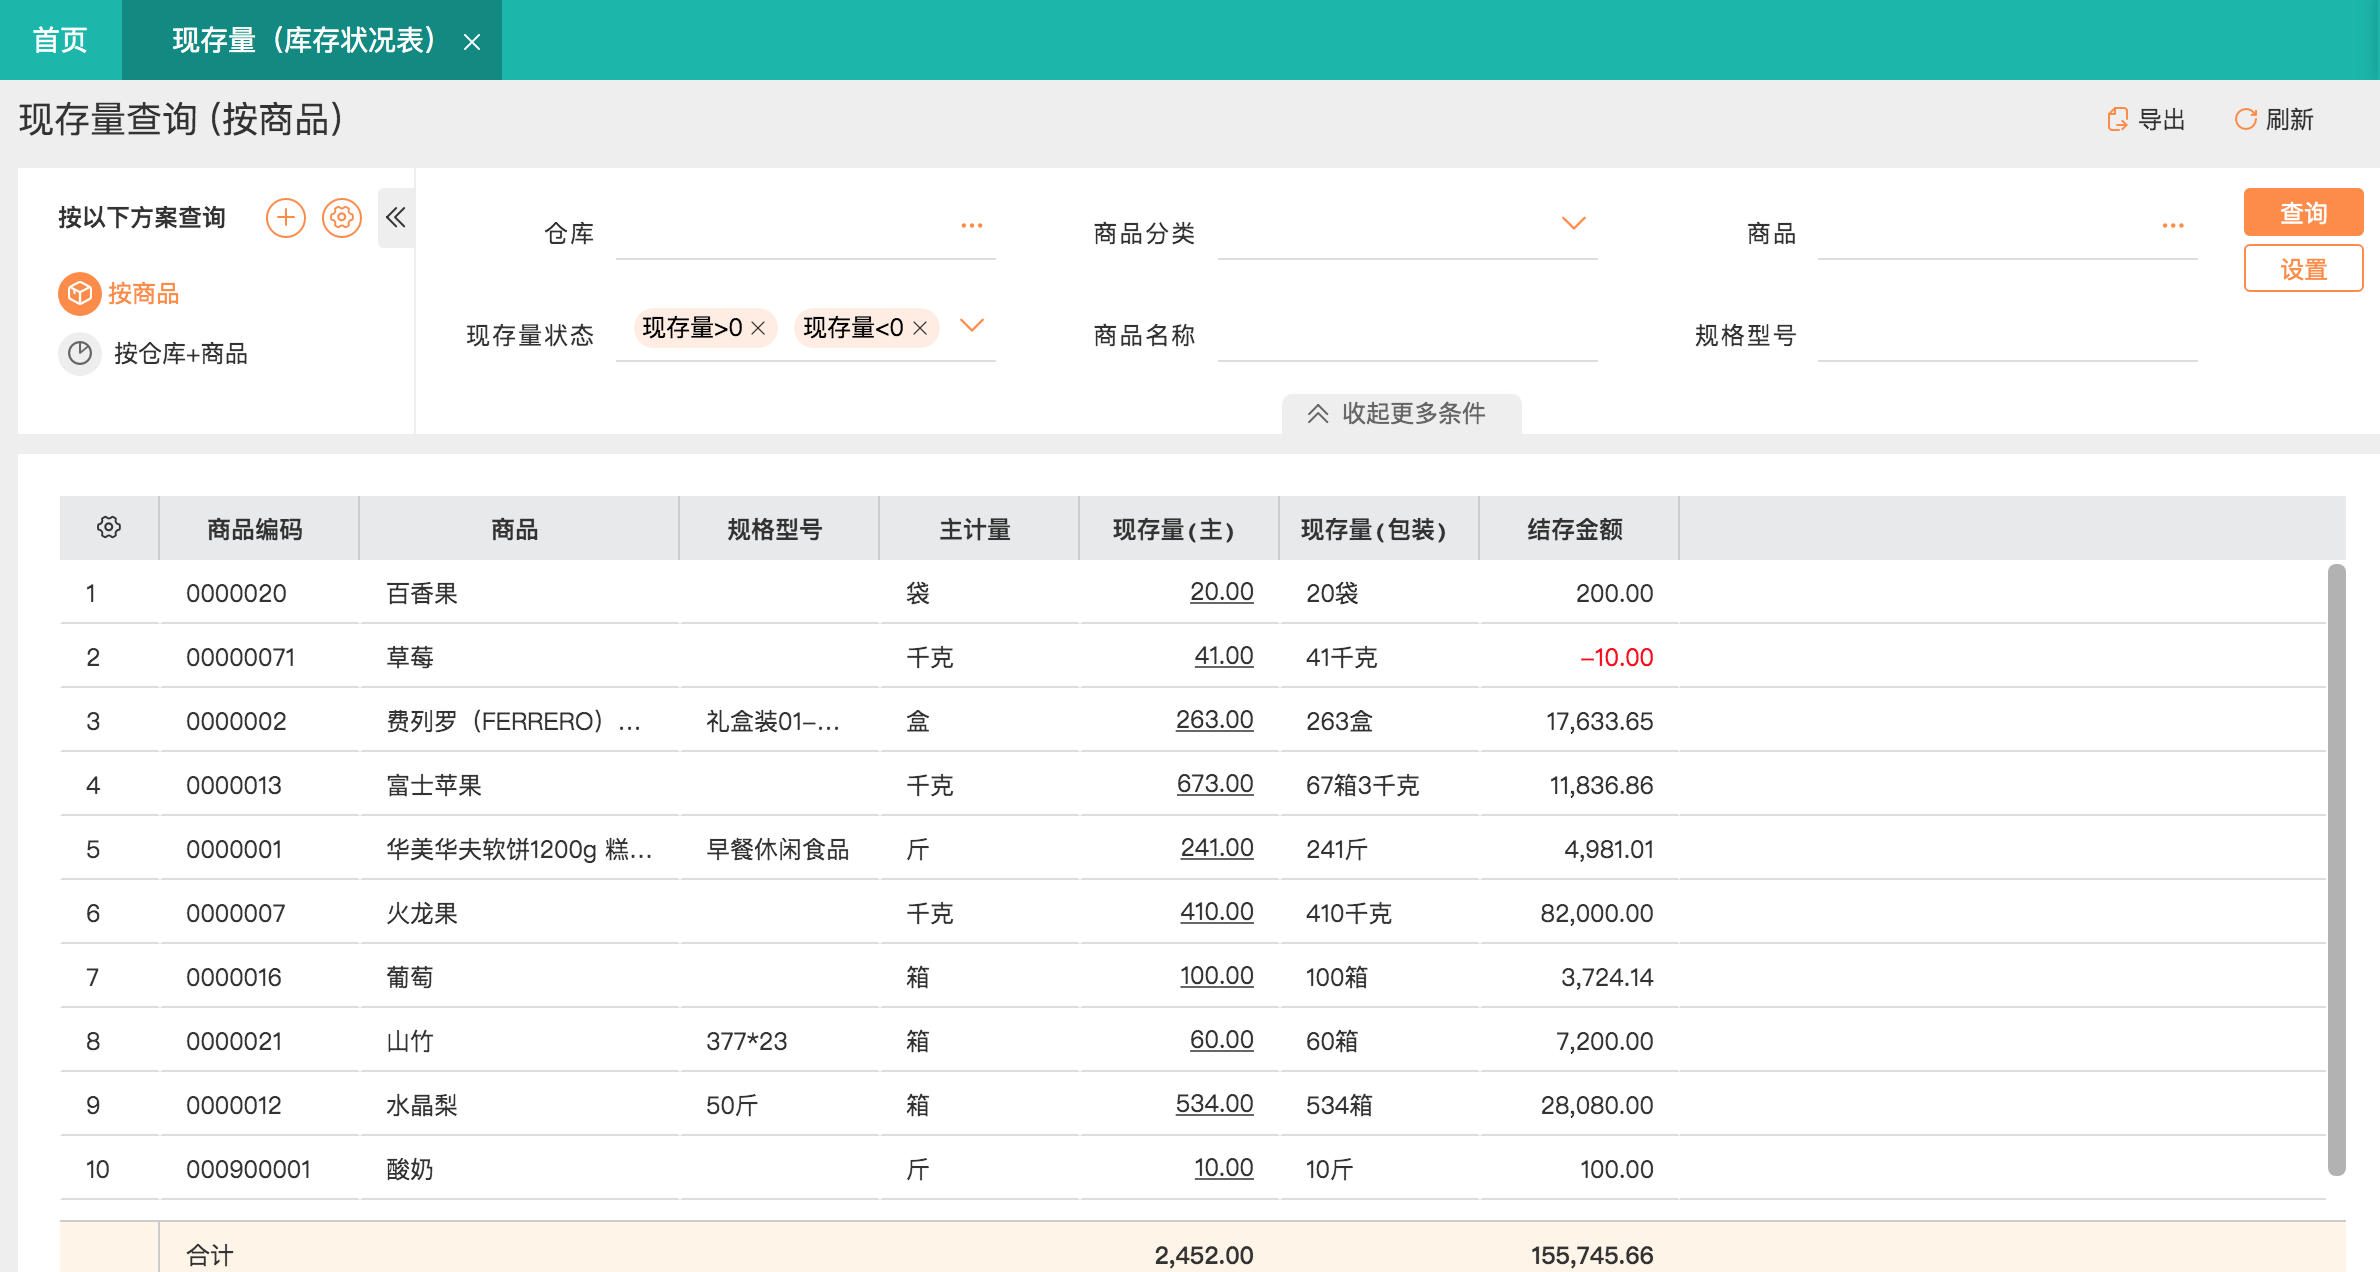Click the refresh icon to reload data

pos(2251,123)
